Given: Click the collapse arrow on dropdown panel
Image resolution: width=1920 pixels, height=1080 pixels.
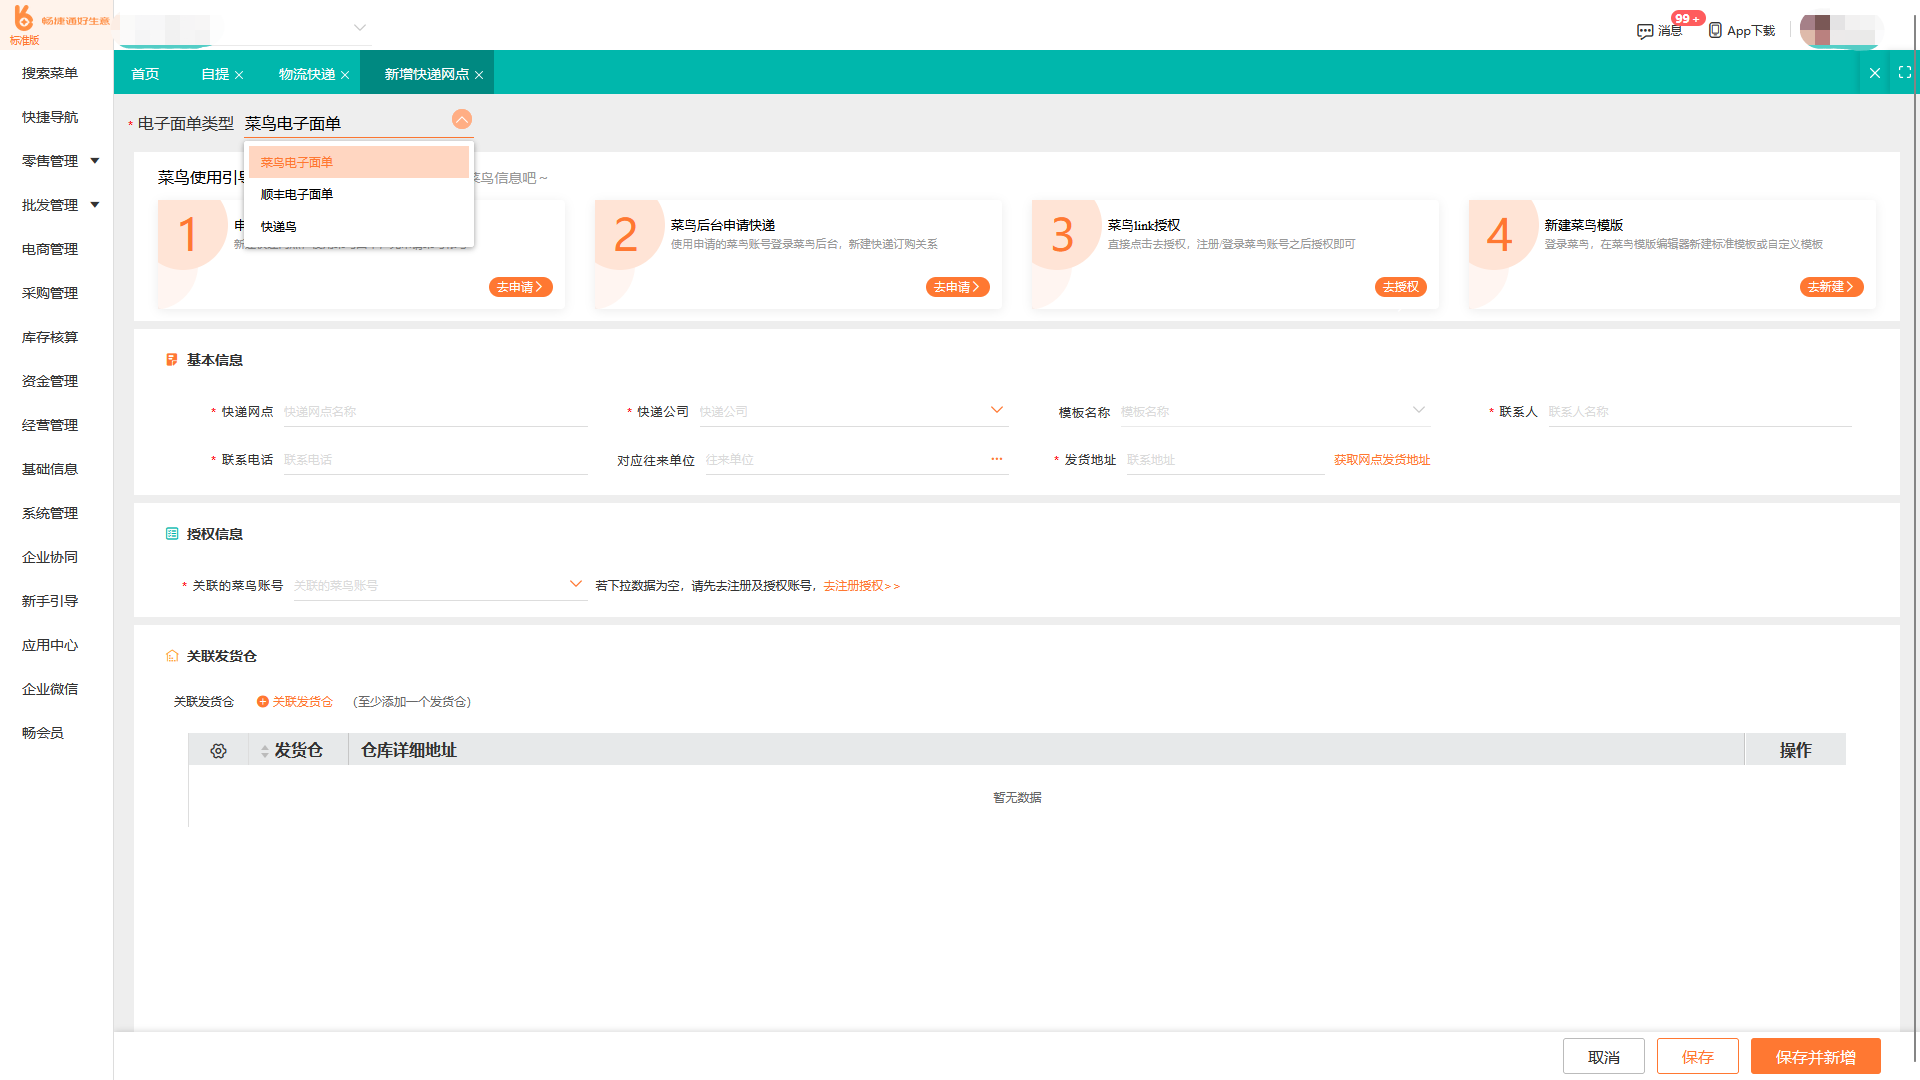Looking at the screenshot, I should click(460, 120).
